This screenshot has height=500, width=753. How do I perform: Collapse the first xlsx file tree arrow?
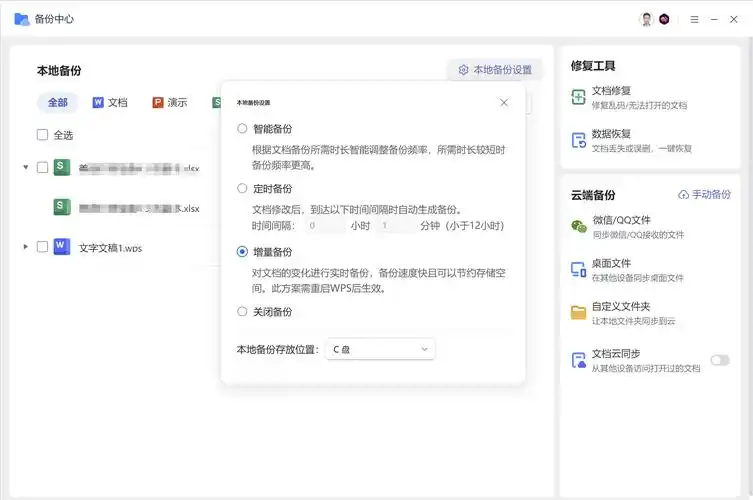[x=26, y=168]
